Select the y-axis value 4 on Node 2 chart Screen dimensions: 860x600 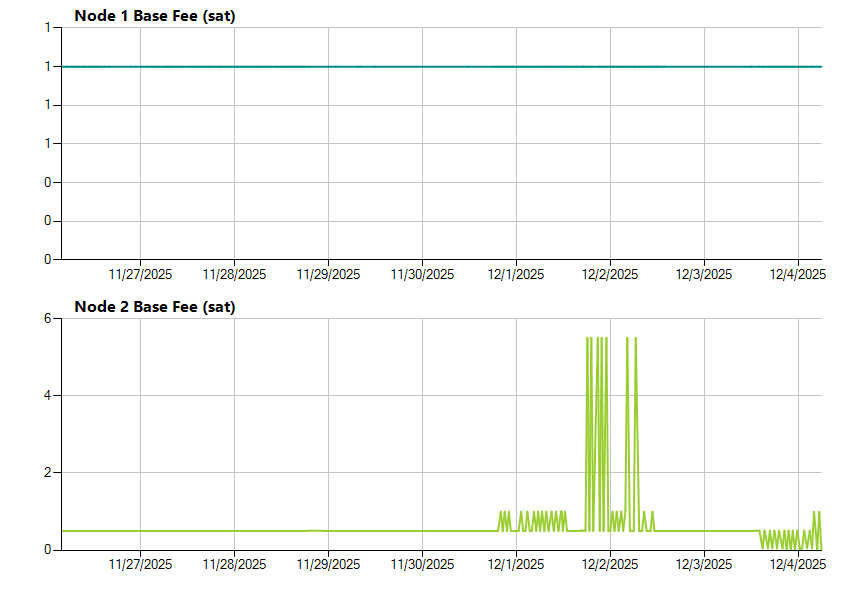pyautogui.click(x=46, y=395)
